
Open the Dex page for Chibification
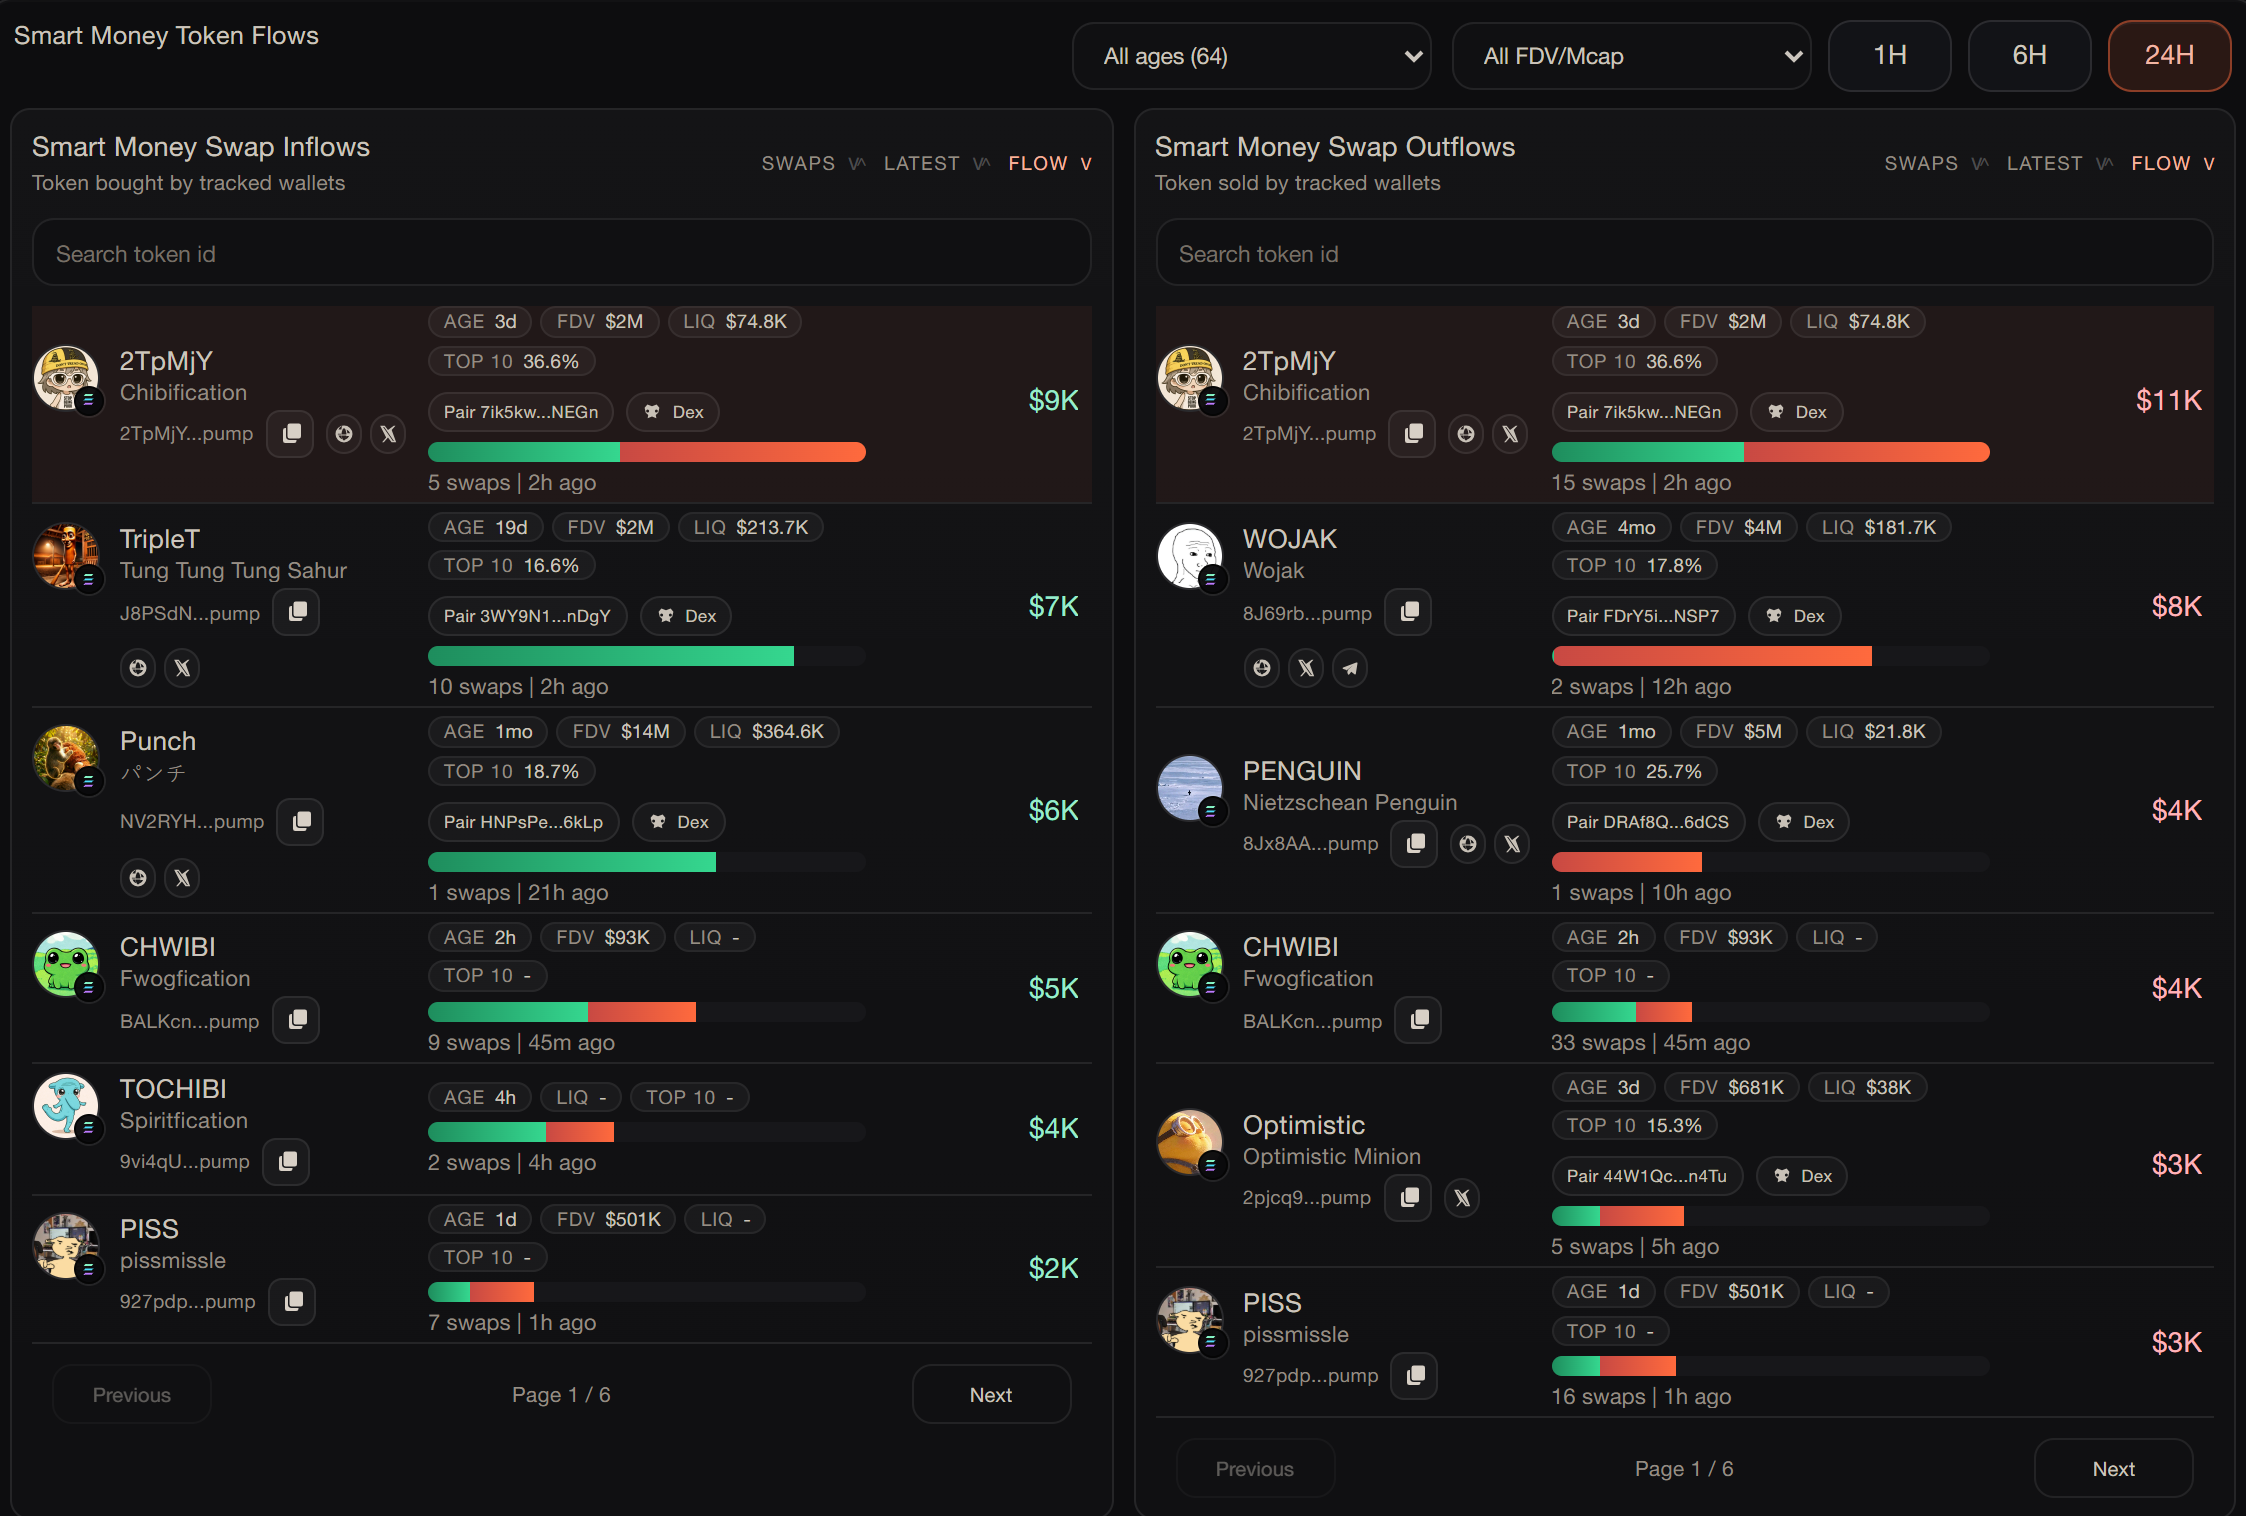pyautogui.click(x=672, y=411)
